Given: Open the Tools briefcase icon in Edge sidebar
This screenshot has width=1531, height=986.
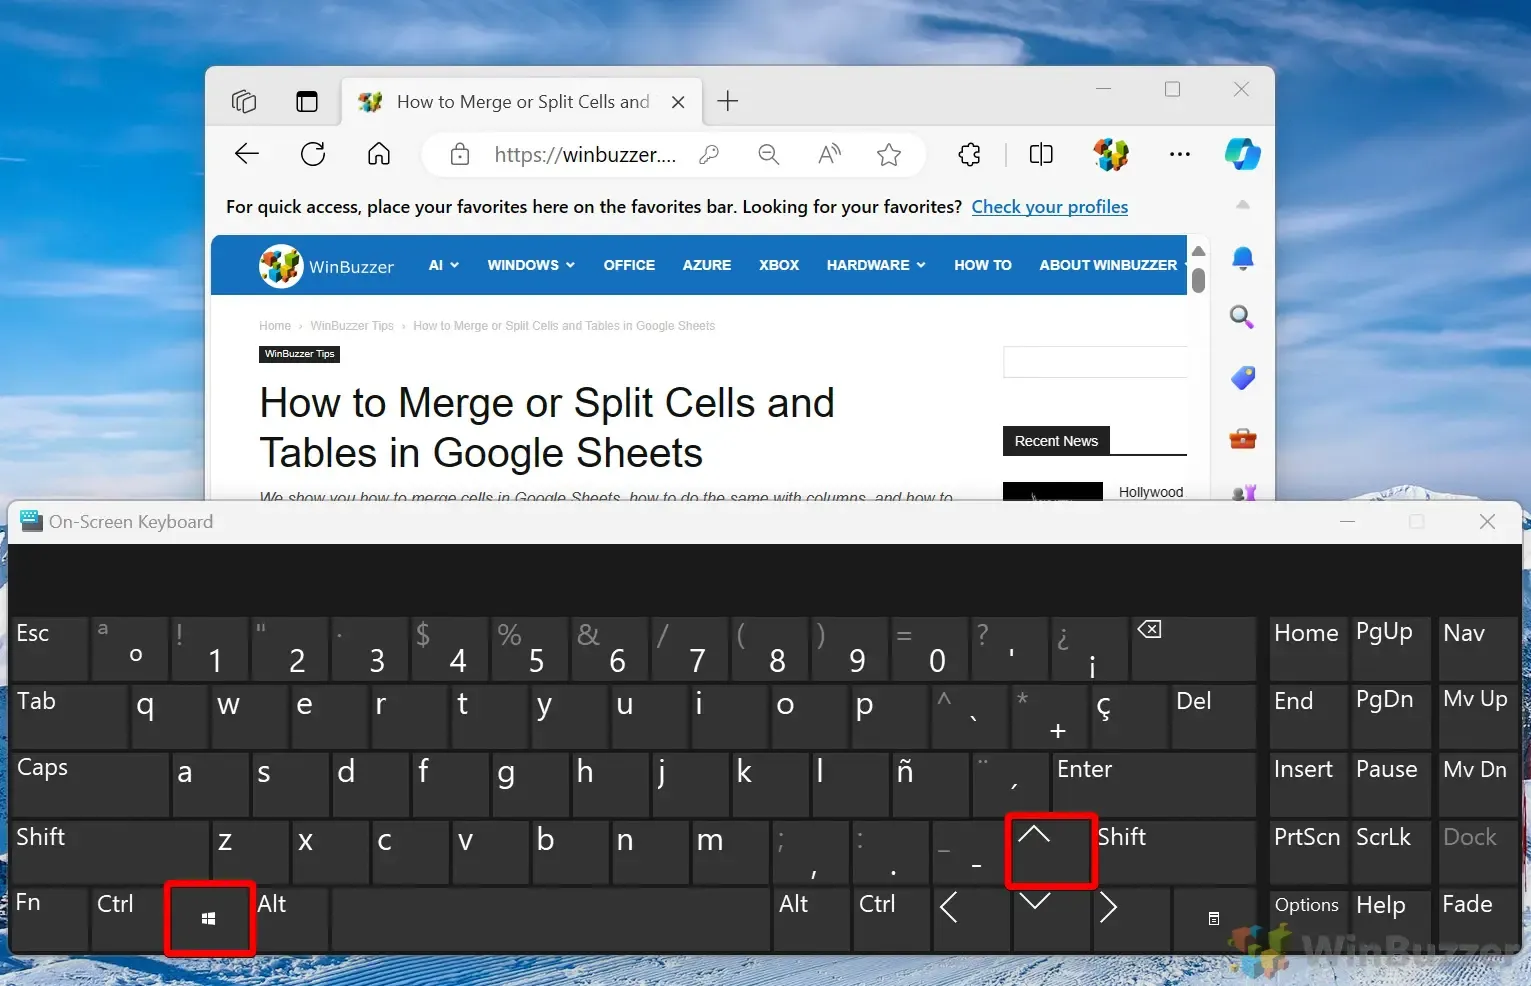Looking at the screenshot, I should [x=1243, y=438].
